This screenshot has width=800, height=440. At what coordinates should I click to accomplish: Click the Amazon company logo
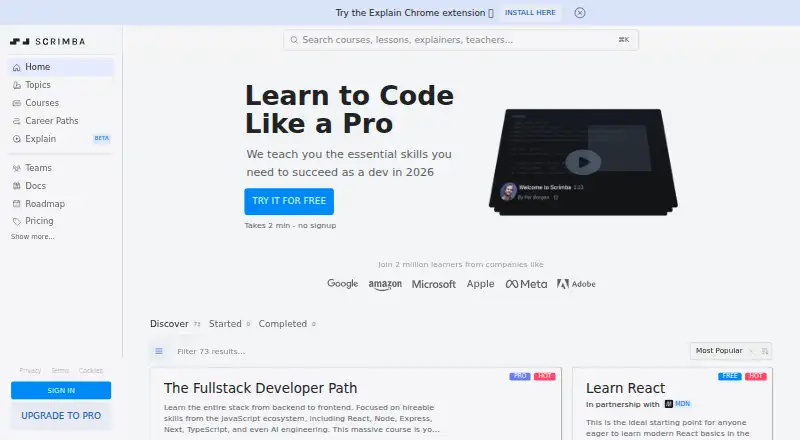pos(385,284)
